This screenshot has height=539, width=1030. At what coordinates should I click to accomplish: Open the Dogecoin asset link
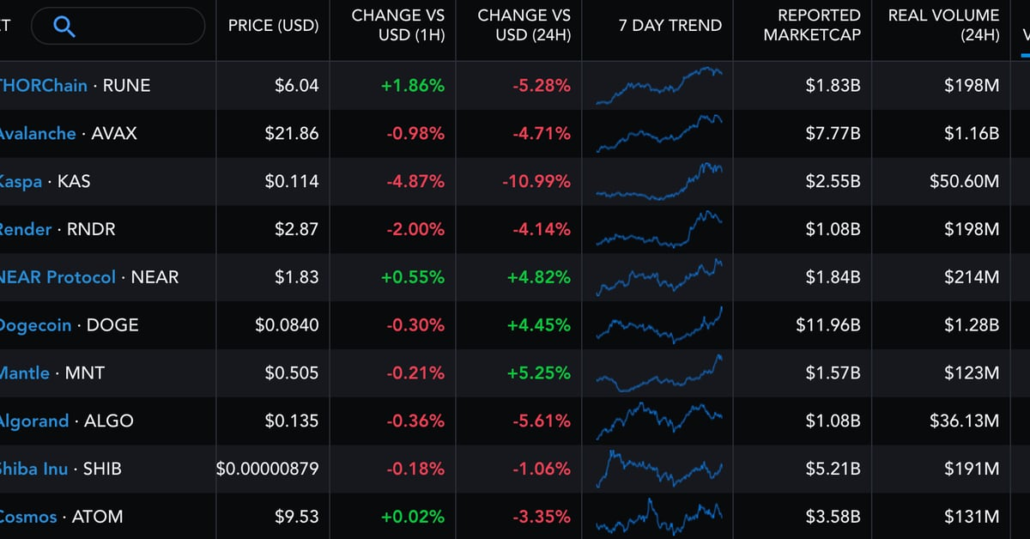tap(35, 326)
